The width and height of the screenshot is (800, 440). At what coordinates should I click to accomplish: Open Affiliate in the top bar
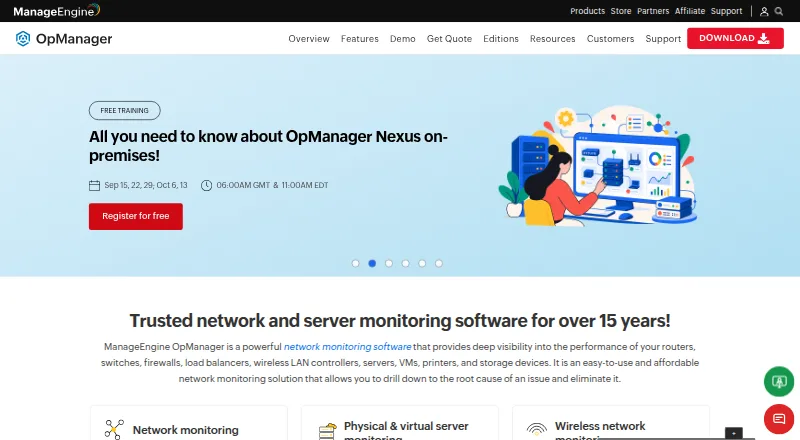690,11
